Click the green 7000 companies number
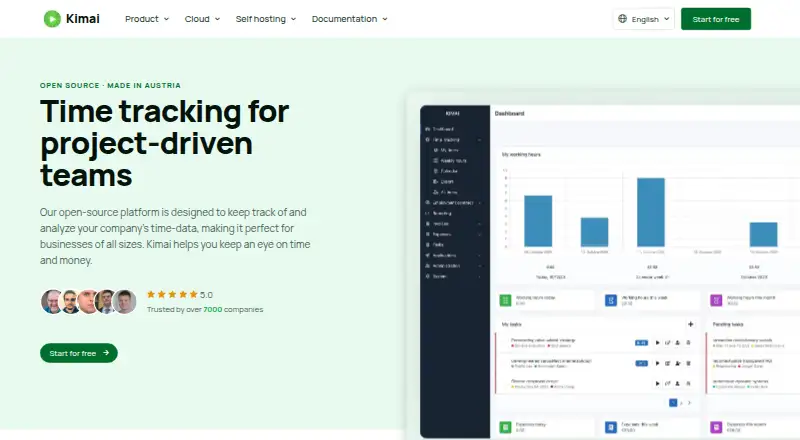Image resolution: width=800 pixels, height=440 pixels. 213,309
